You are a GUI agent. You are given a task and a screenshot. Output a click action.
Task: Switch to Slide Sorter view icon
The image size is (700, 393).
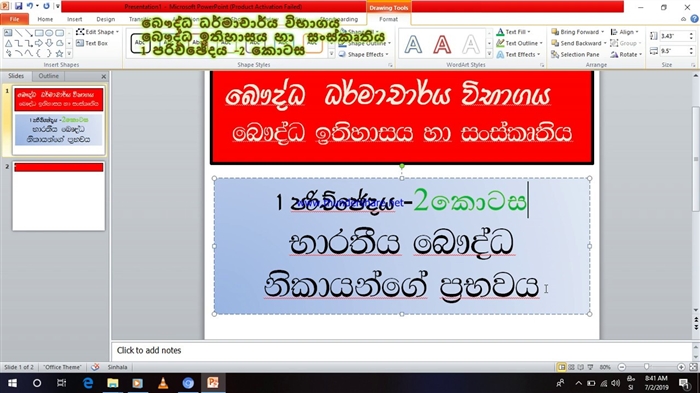point(571,367)
